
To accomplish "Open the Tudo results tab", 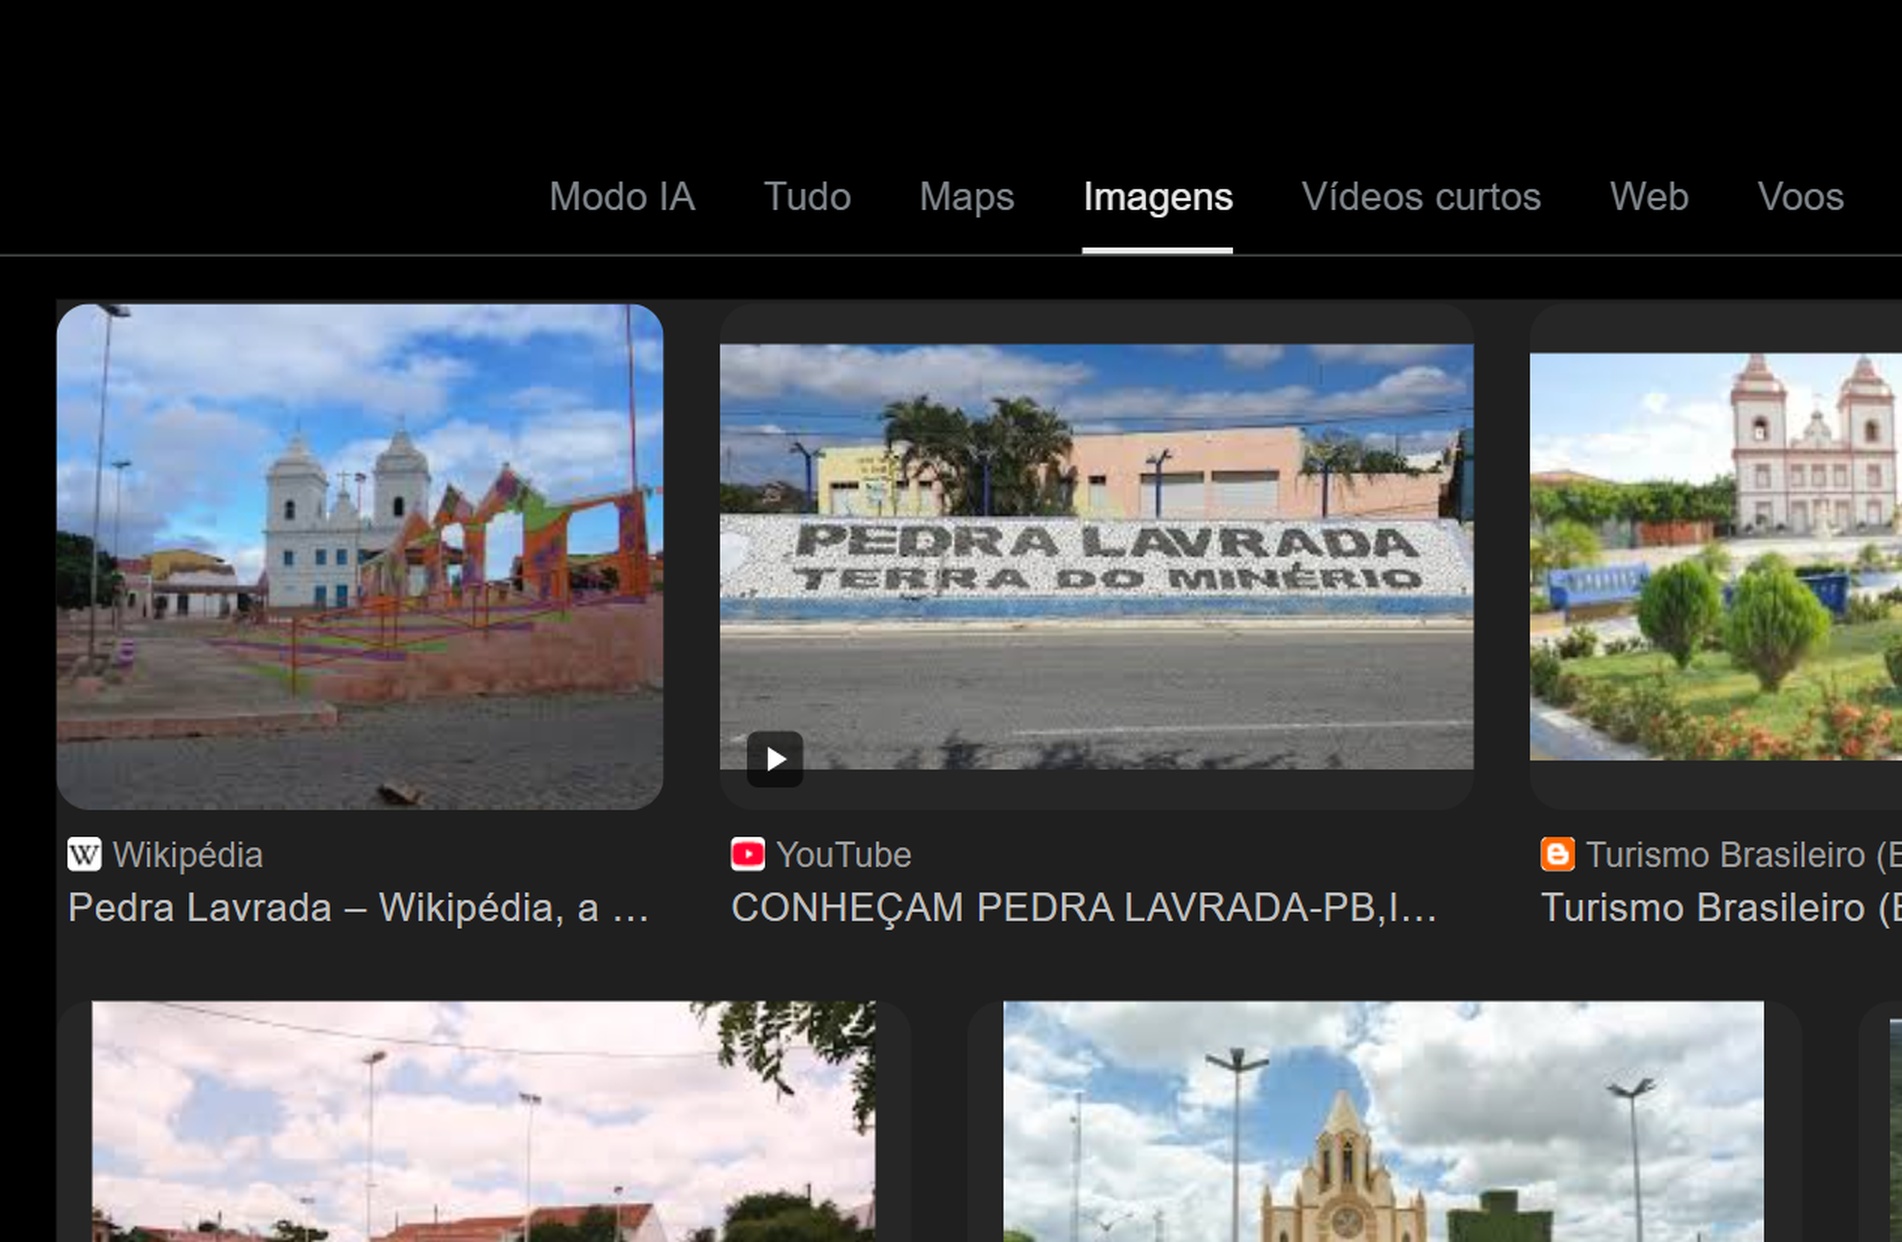I will (807, 197).
